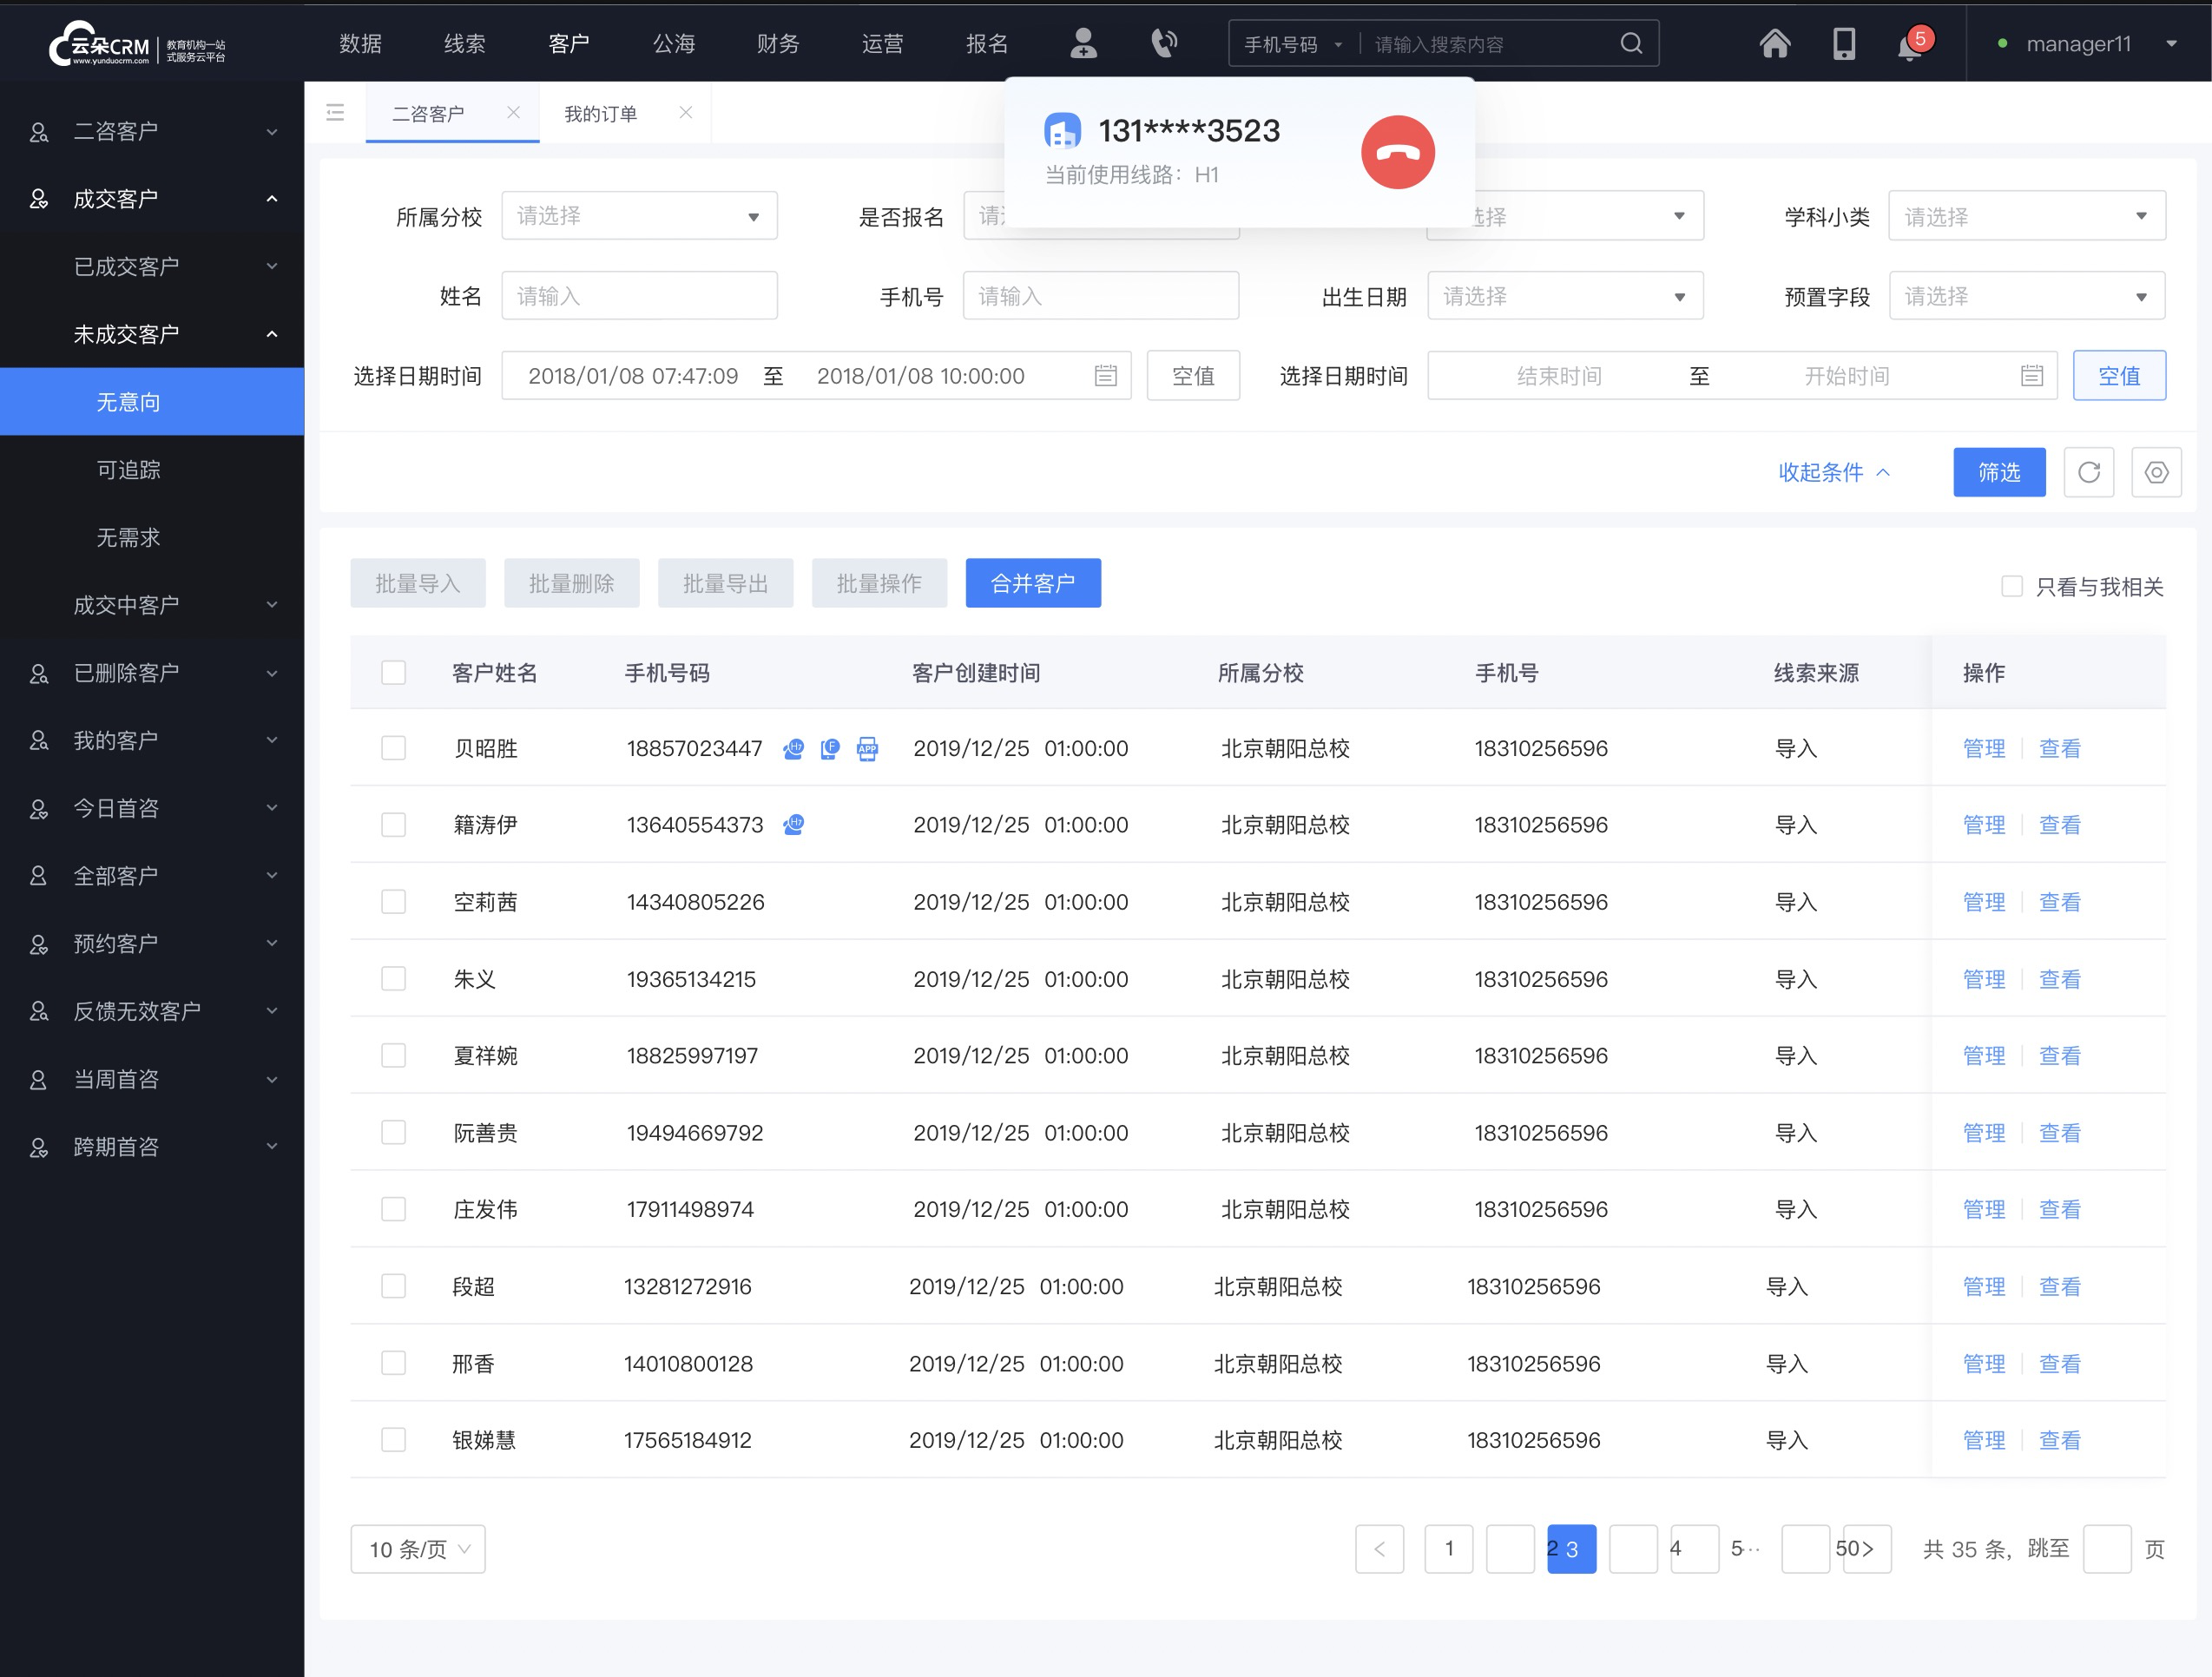Screen dimensions: 2212x1677
Task: Click the notification bell icon with badge 5
Action: (1911, 43)
